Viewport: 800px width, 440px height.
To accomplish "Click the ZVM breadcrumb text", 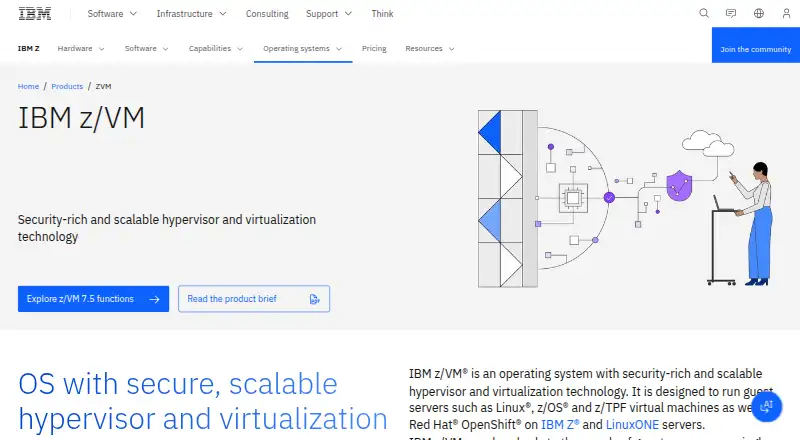I will (x=104, y=86).
